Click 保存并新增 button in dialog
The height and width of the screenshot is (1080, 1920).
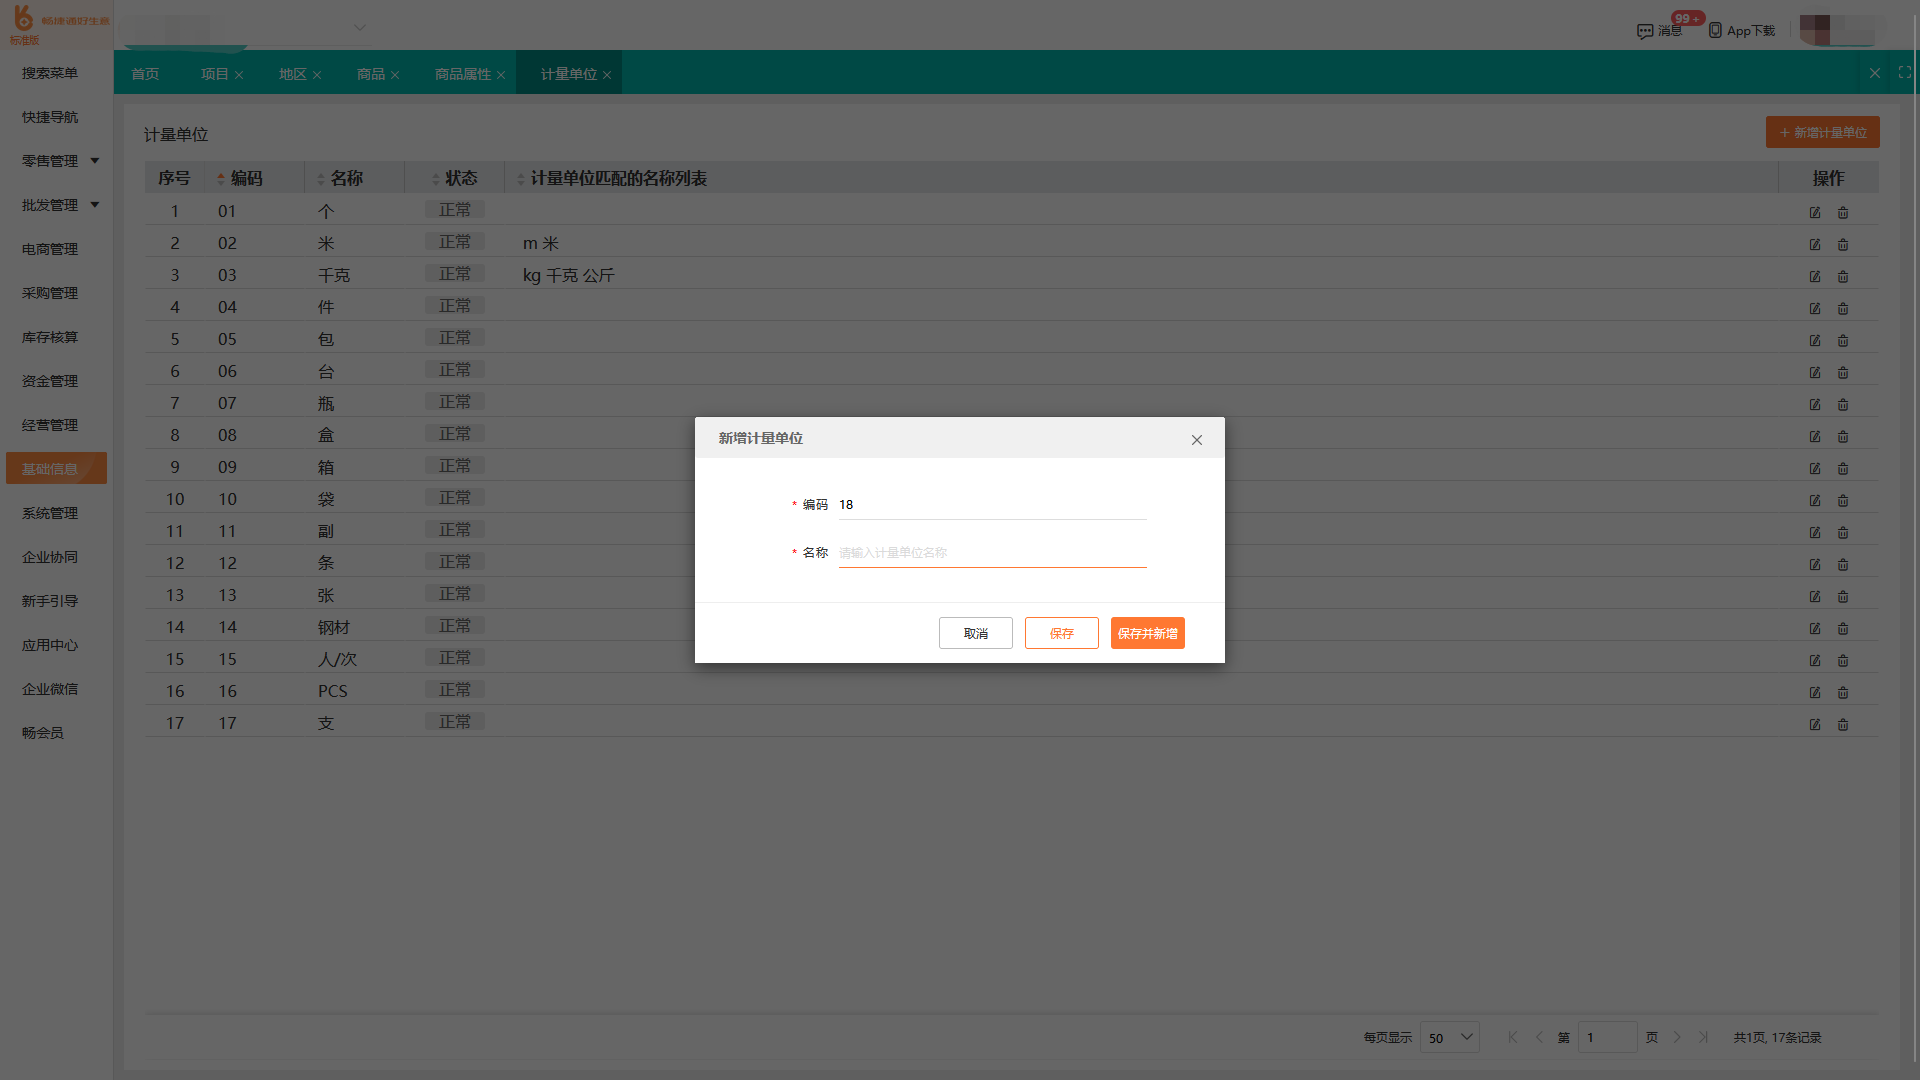pos(1147,632)
